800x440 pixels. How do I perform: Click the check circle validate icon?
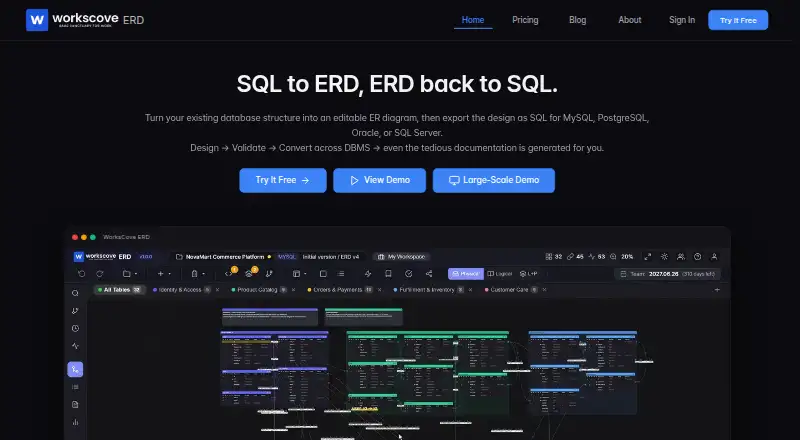(x=409, y=274)
